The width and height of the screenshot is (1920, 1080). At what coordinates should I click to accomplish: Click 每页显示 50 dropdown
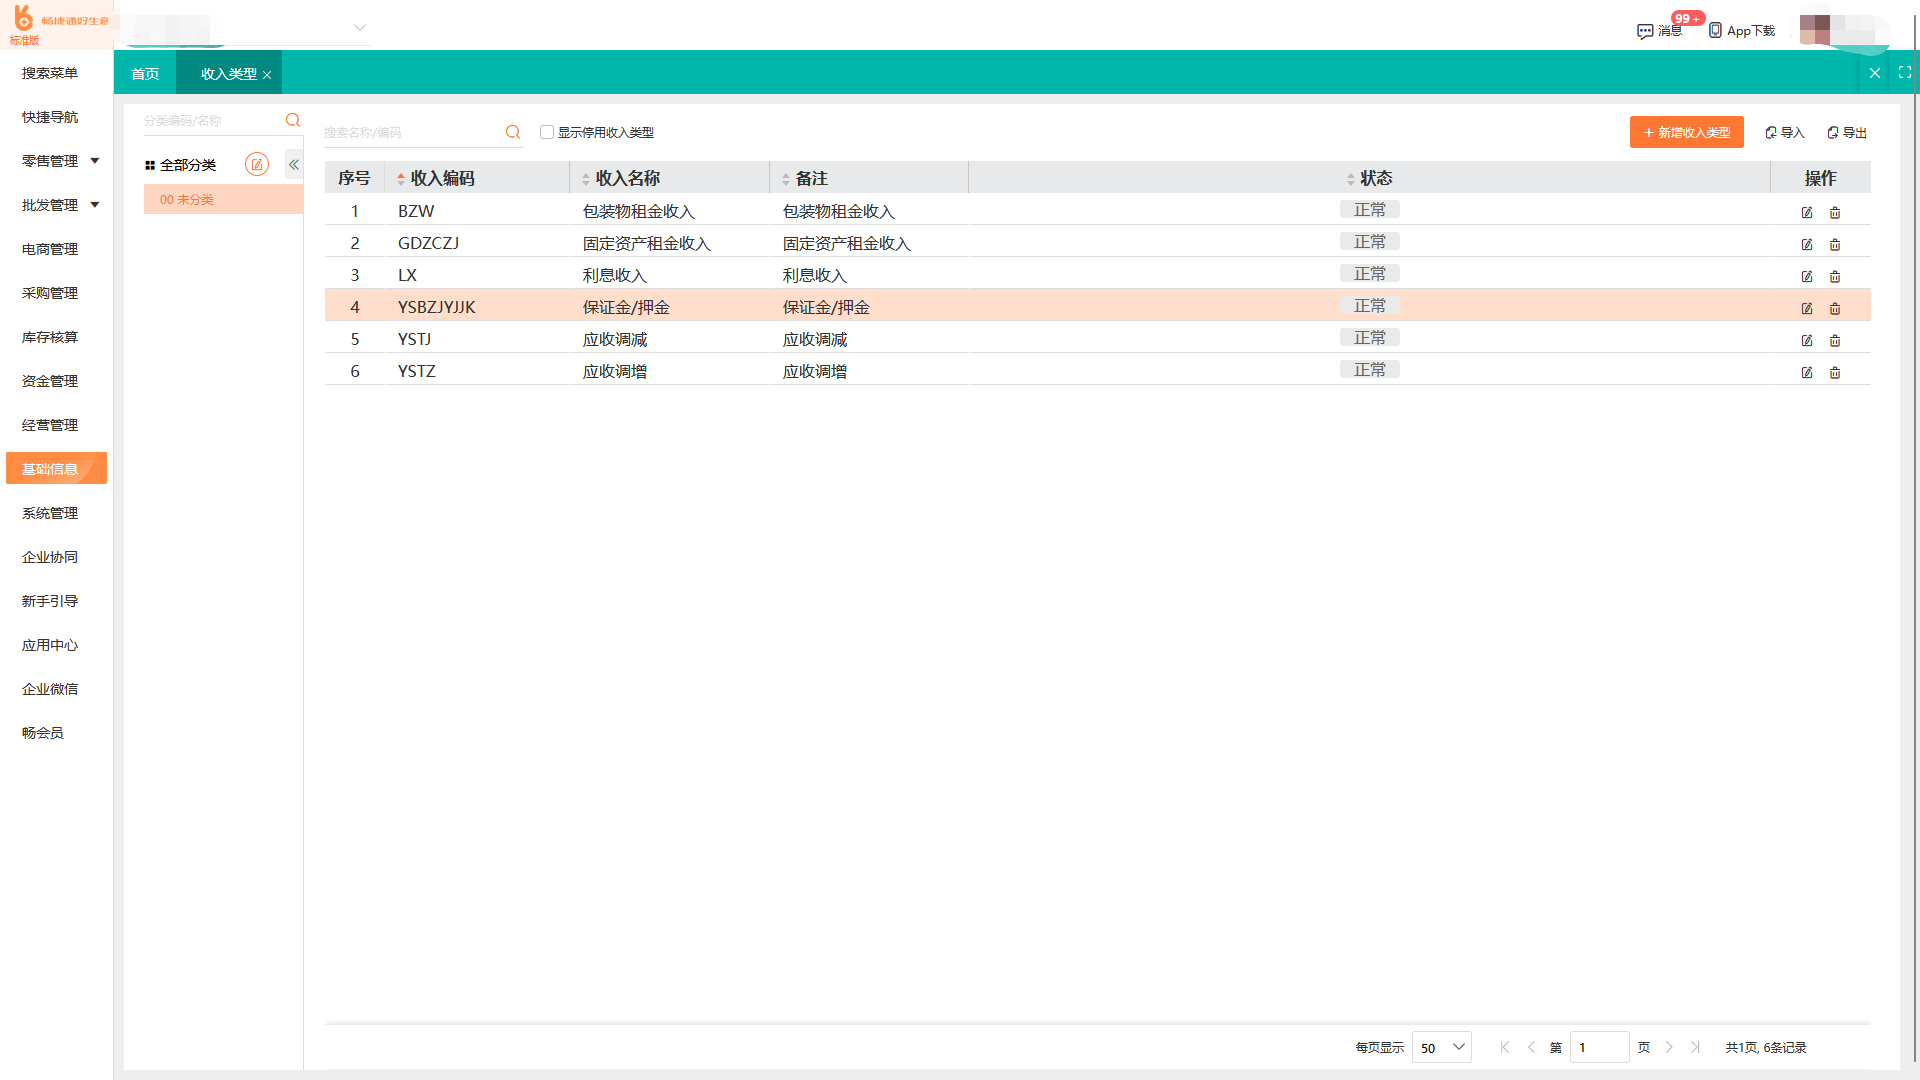coord(1440,1047)
